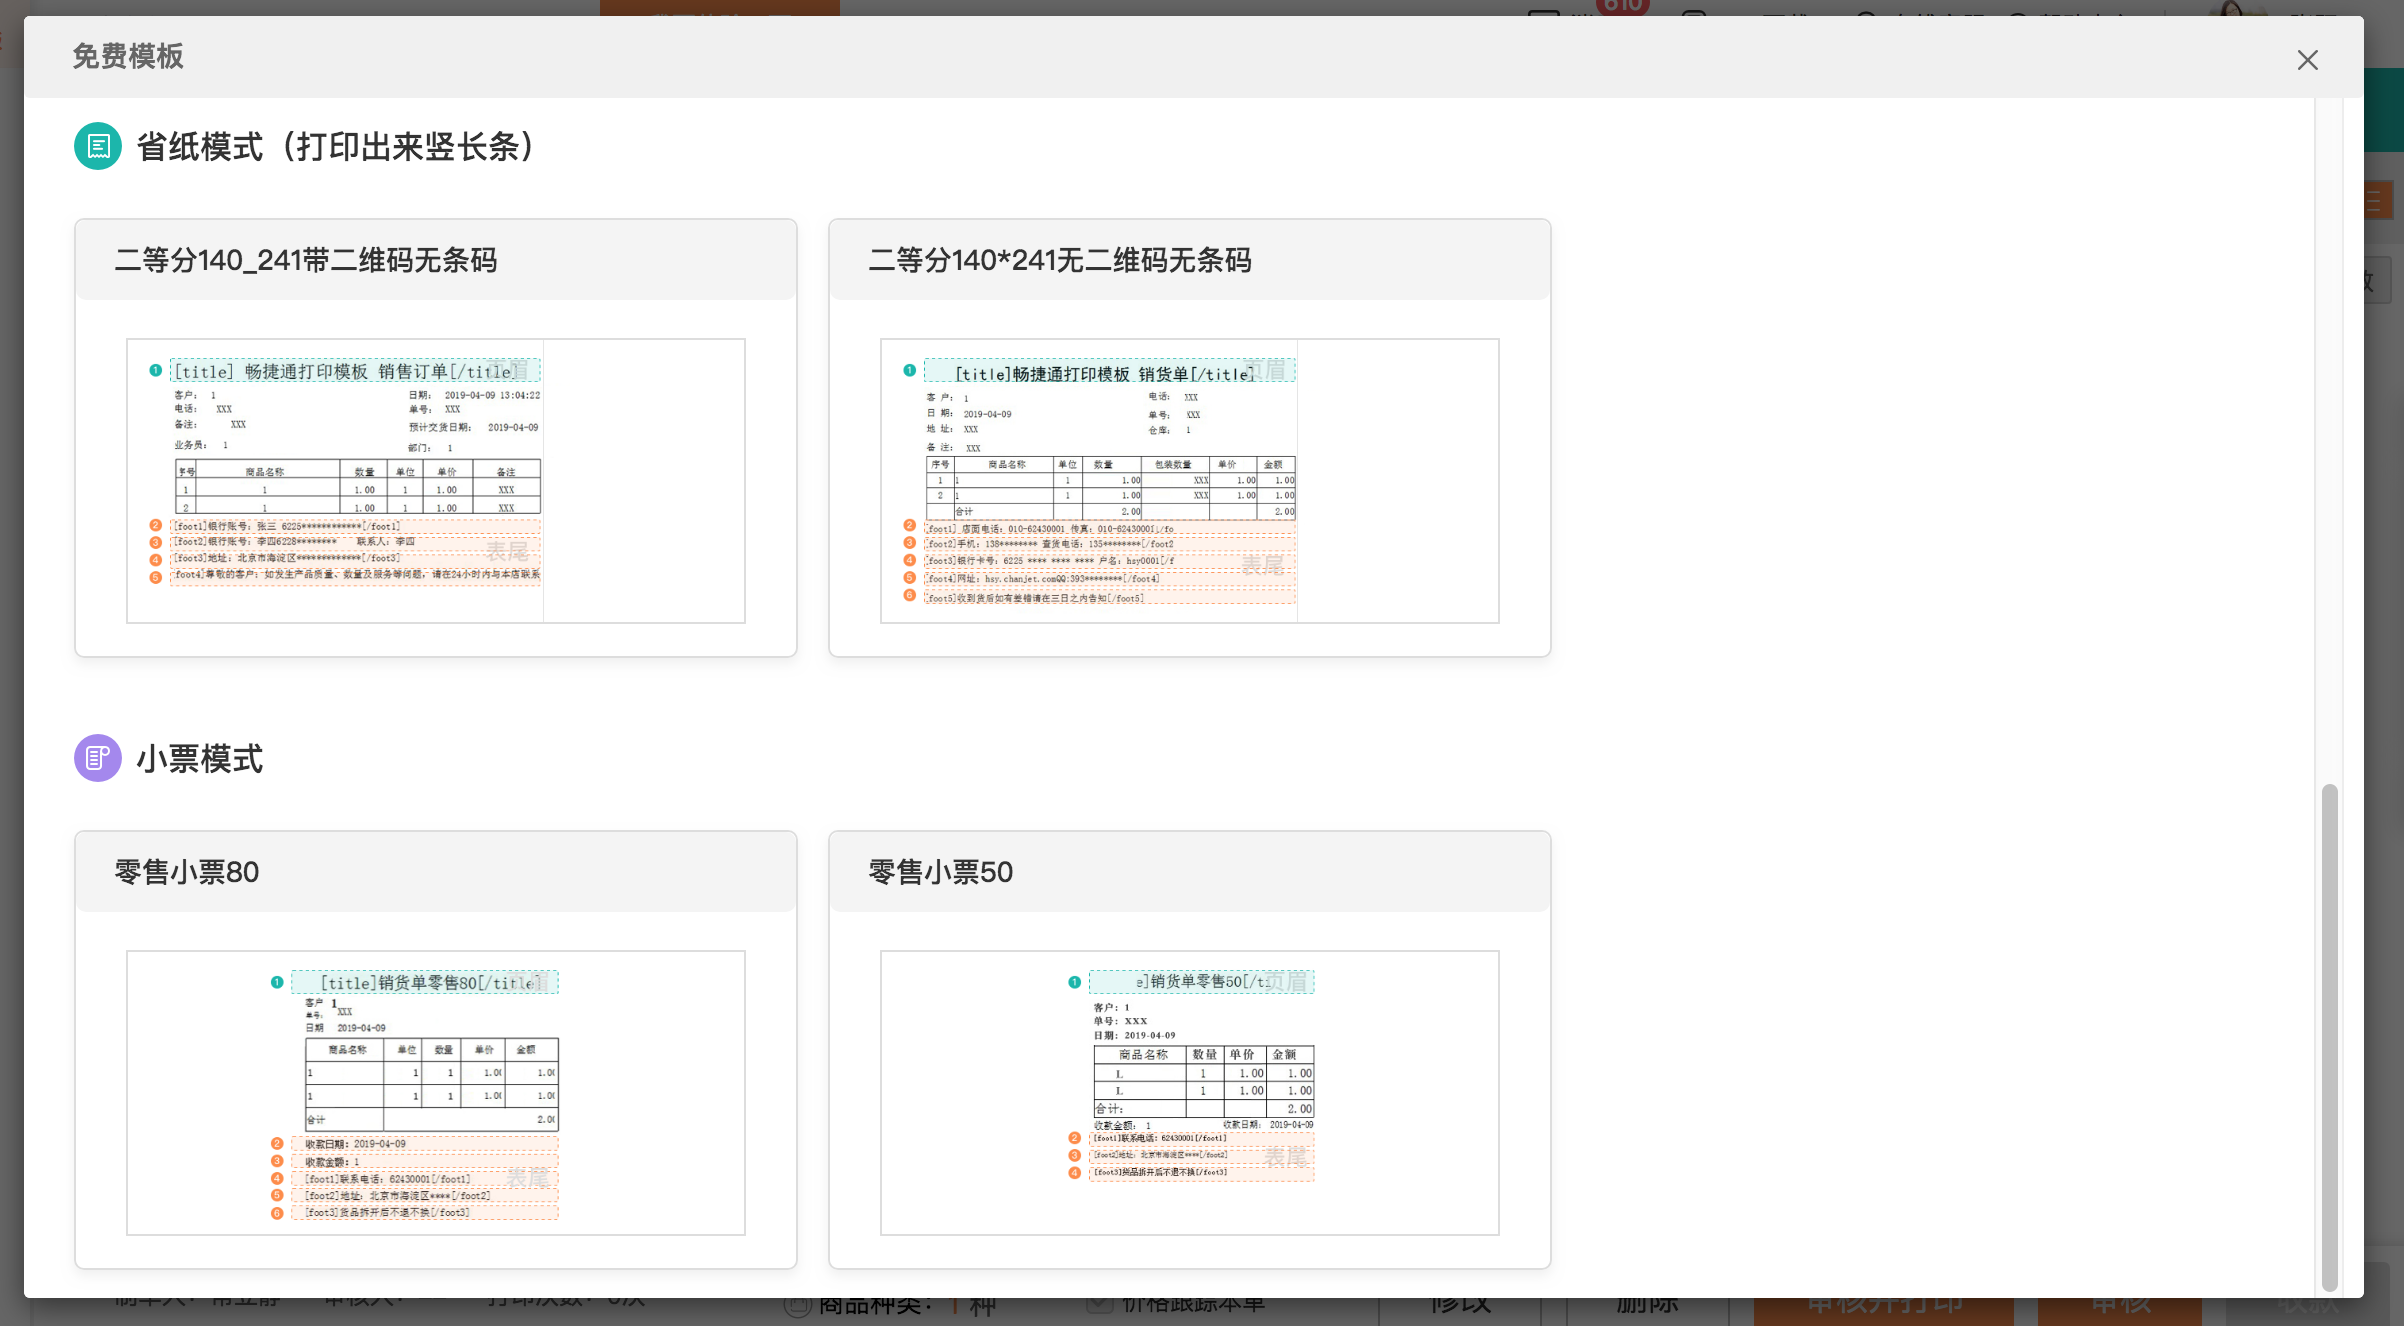Viewport: 2404px width, 1326px height.
Task: Click the teal circular icon on 零售小票80 template
Action: (x=277, y=981)
